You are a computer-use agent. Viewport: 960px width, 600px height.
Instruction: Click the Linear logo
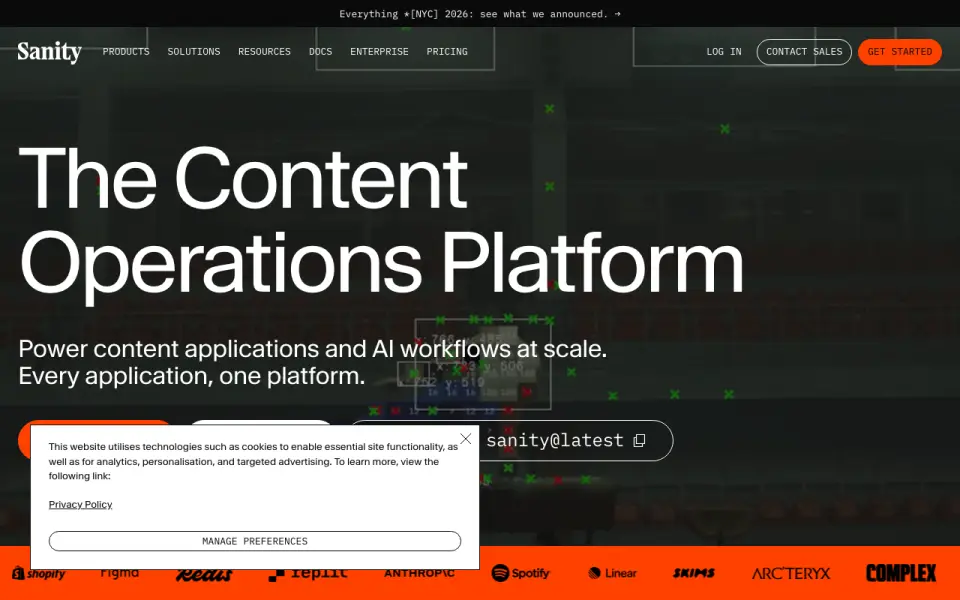coord(612,573)
